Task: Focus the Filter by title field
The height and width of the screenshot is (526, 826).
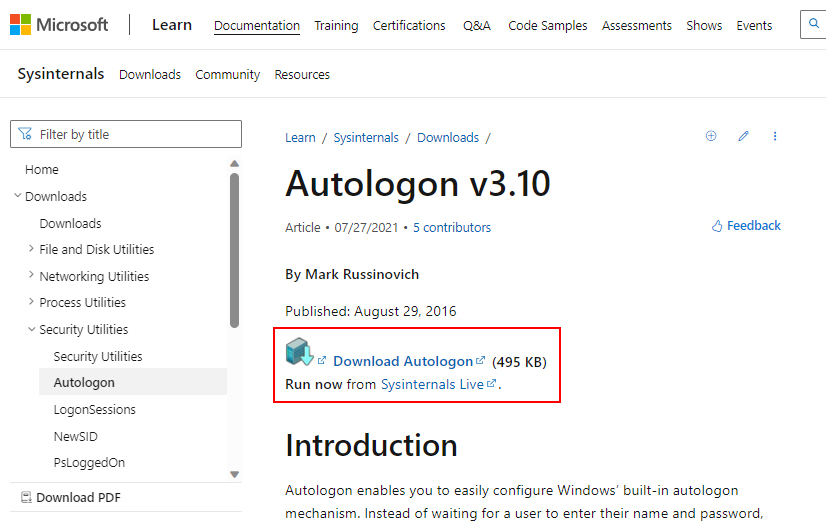Action: [x=126, y=134]
